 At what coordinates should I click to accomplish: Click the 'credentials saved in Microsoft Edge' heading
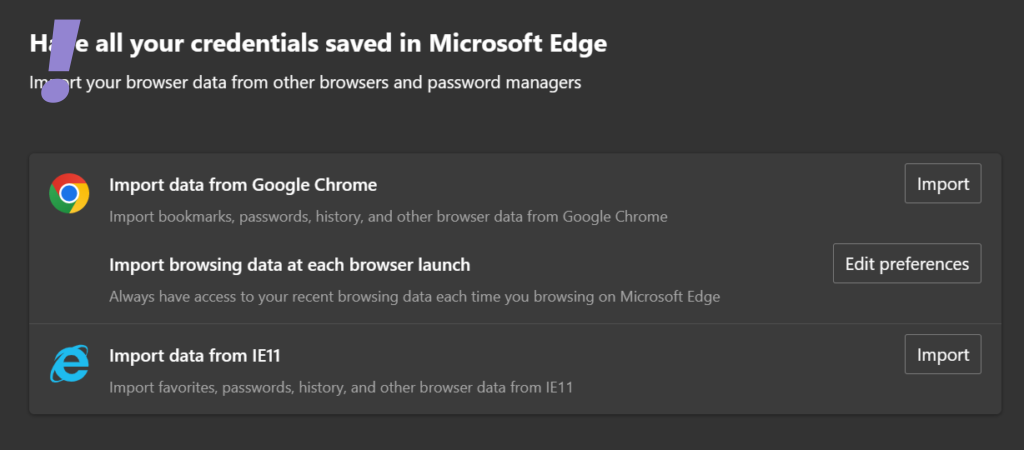(330, 43)
